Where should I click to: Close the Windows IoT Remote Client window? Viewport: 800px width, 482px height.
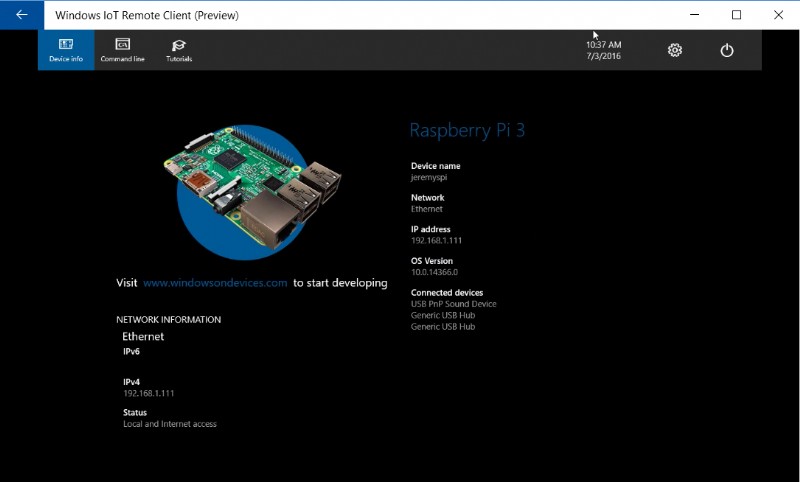click(778, 15)
